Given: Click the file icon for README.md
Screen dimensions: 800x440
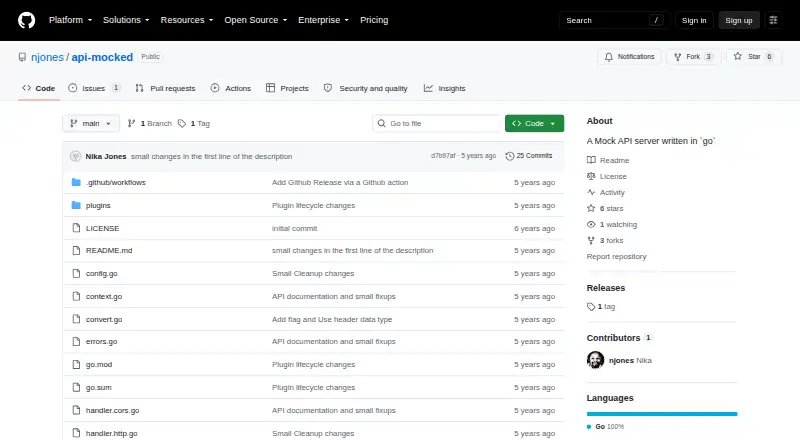Looking at the screenshot, I should (76, 251).
